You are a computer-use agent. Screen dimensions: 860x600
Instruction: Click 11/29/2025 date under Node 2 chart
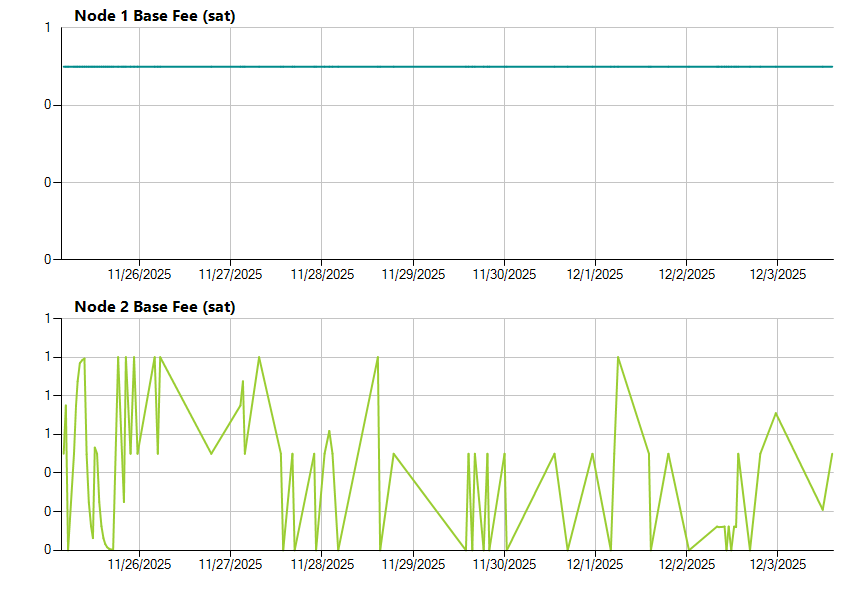pyautogui.click(x=413, y=565)
